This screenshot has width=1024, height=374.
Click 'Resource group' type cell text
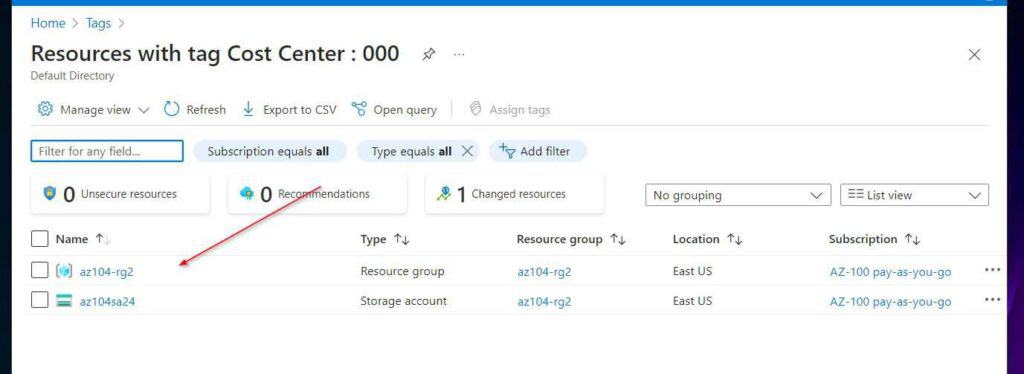click(402, 271)
